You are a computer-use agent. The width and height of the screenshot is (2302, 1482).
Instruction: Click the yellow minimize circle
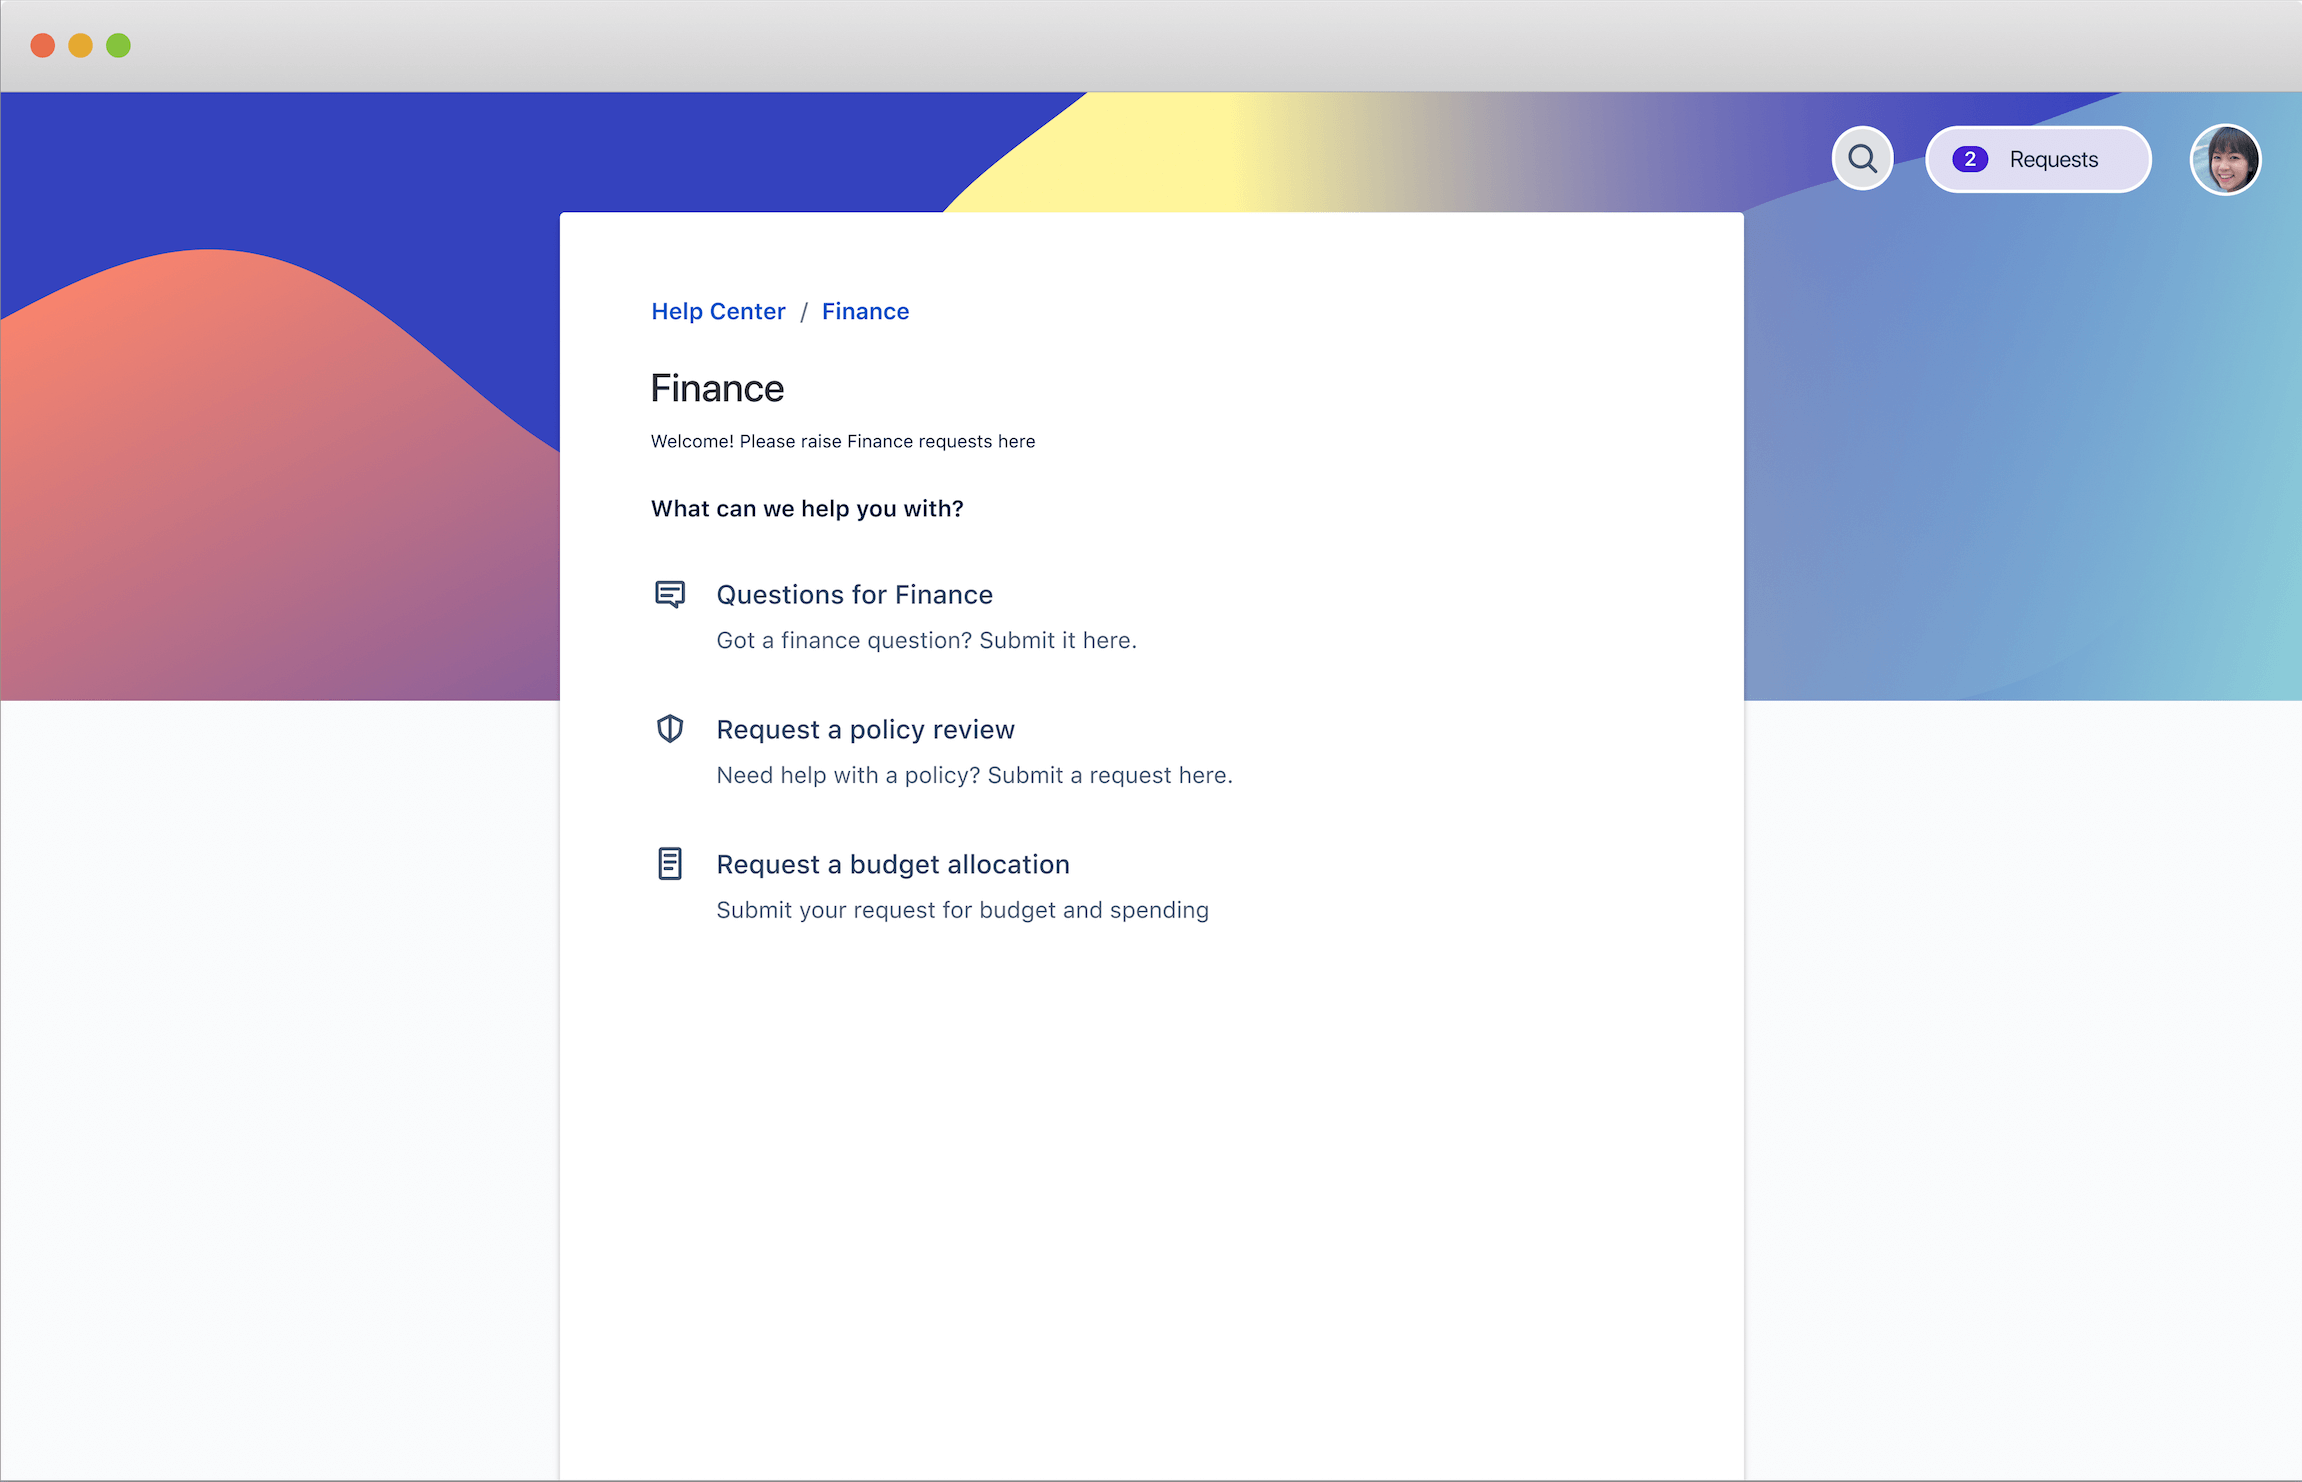click(x=81, y=45)
